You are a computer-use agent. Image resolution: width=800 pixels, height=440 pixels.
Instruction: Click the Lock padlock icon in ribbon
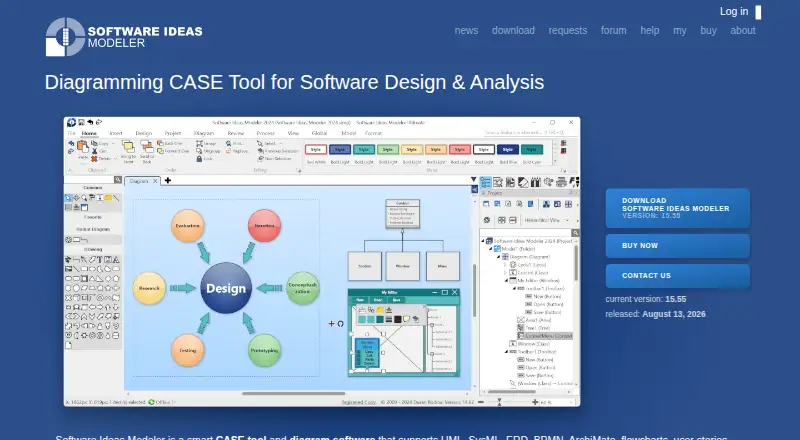pyautogui.click(x=199, y=159)
